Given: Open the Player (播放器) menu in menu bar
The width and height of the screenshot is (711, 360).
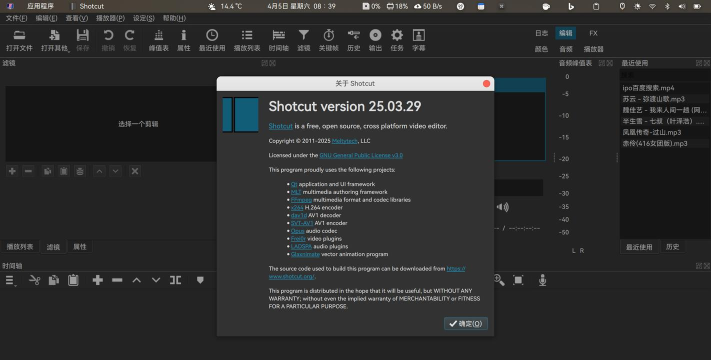Looking at the screenshot, I should 110,18.
